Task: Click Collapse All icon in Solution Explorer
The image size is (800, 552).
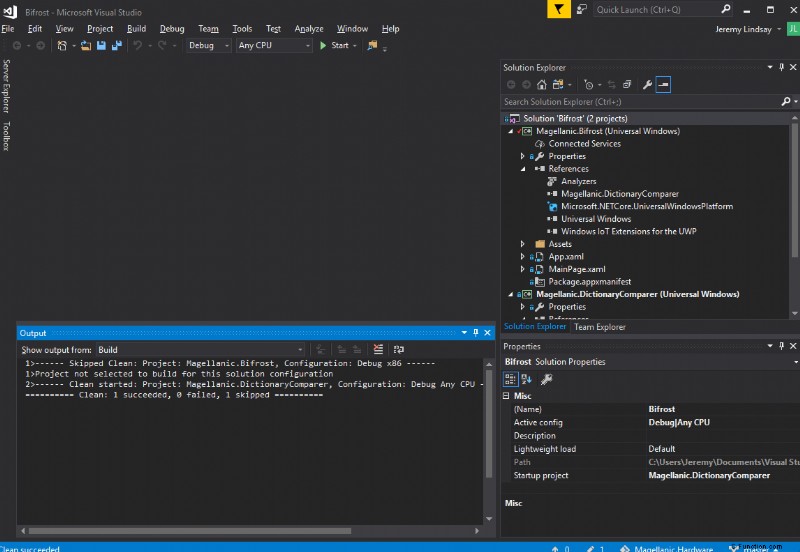Action: (627, 85)
